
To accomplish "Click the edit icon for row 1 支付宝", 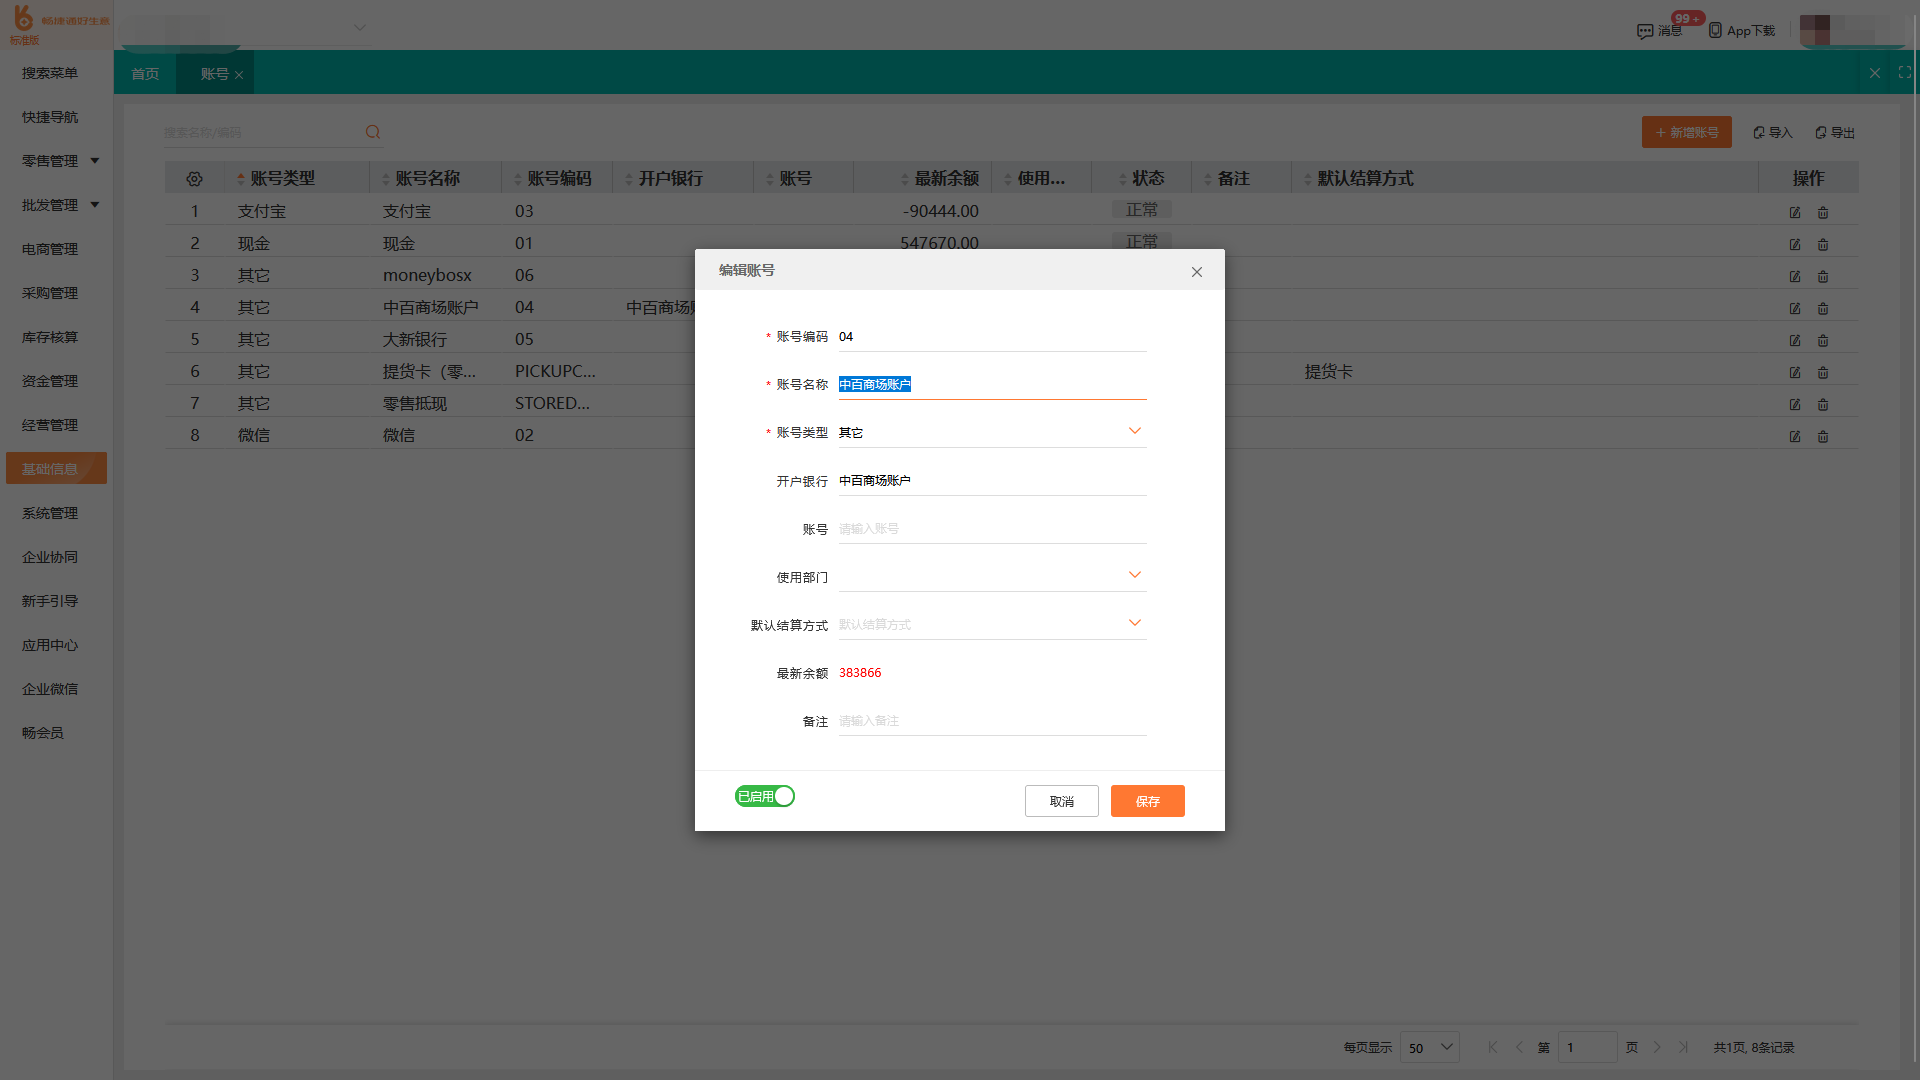I will coord(1795,212).
